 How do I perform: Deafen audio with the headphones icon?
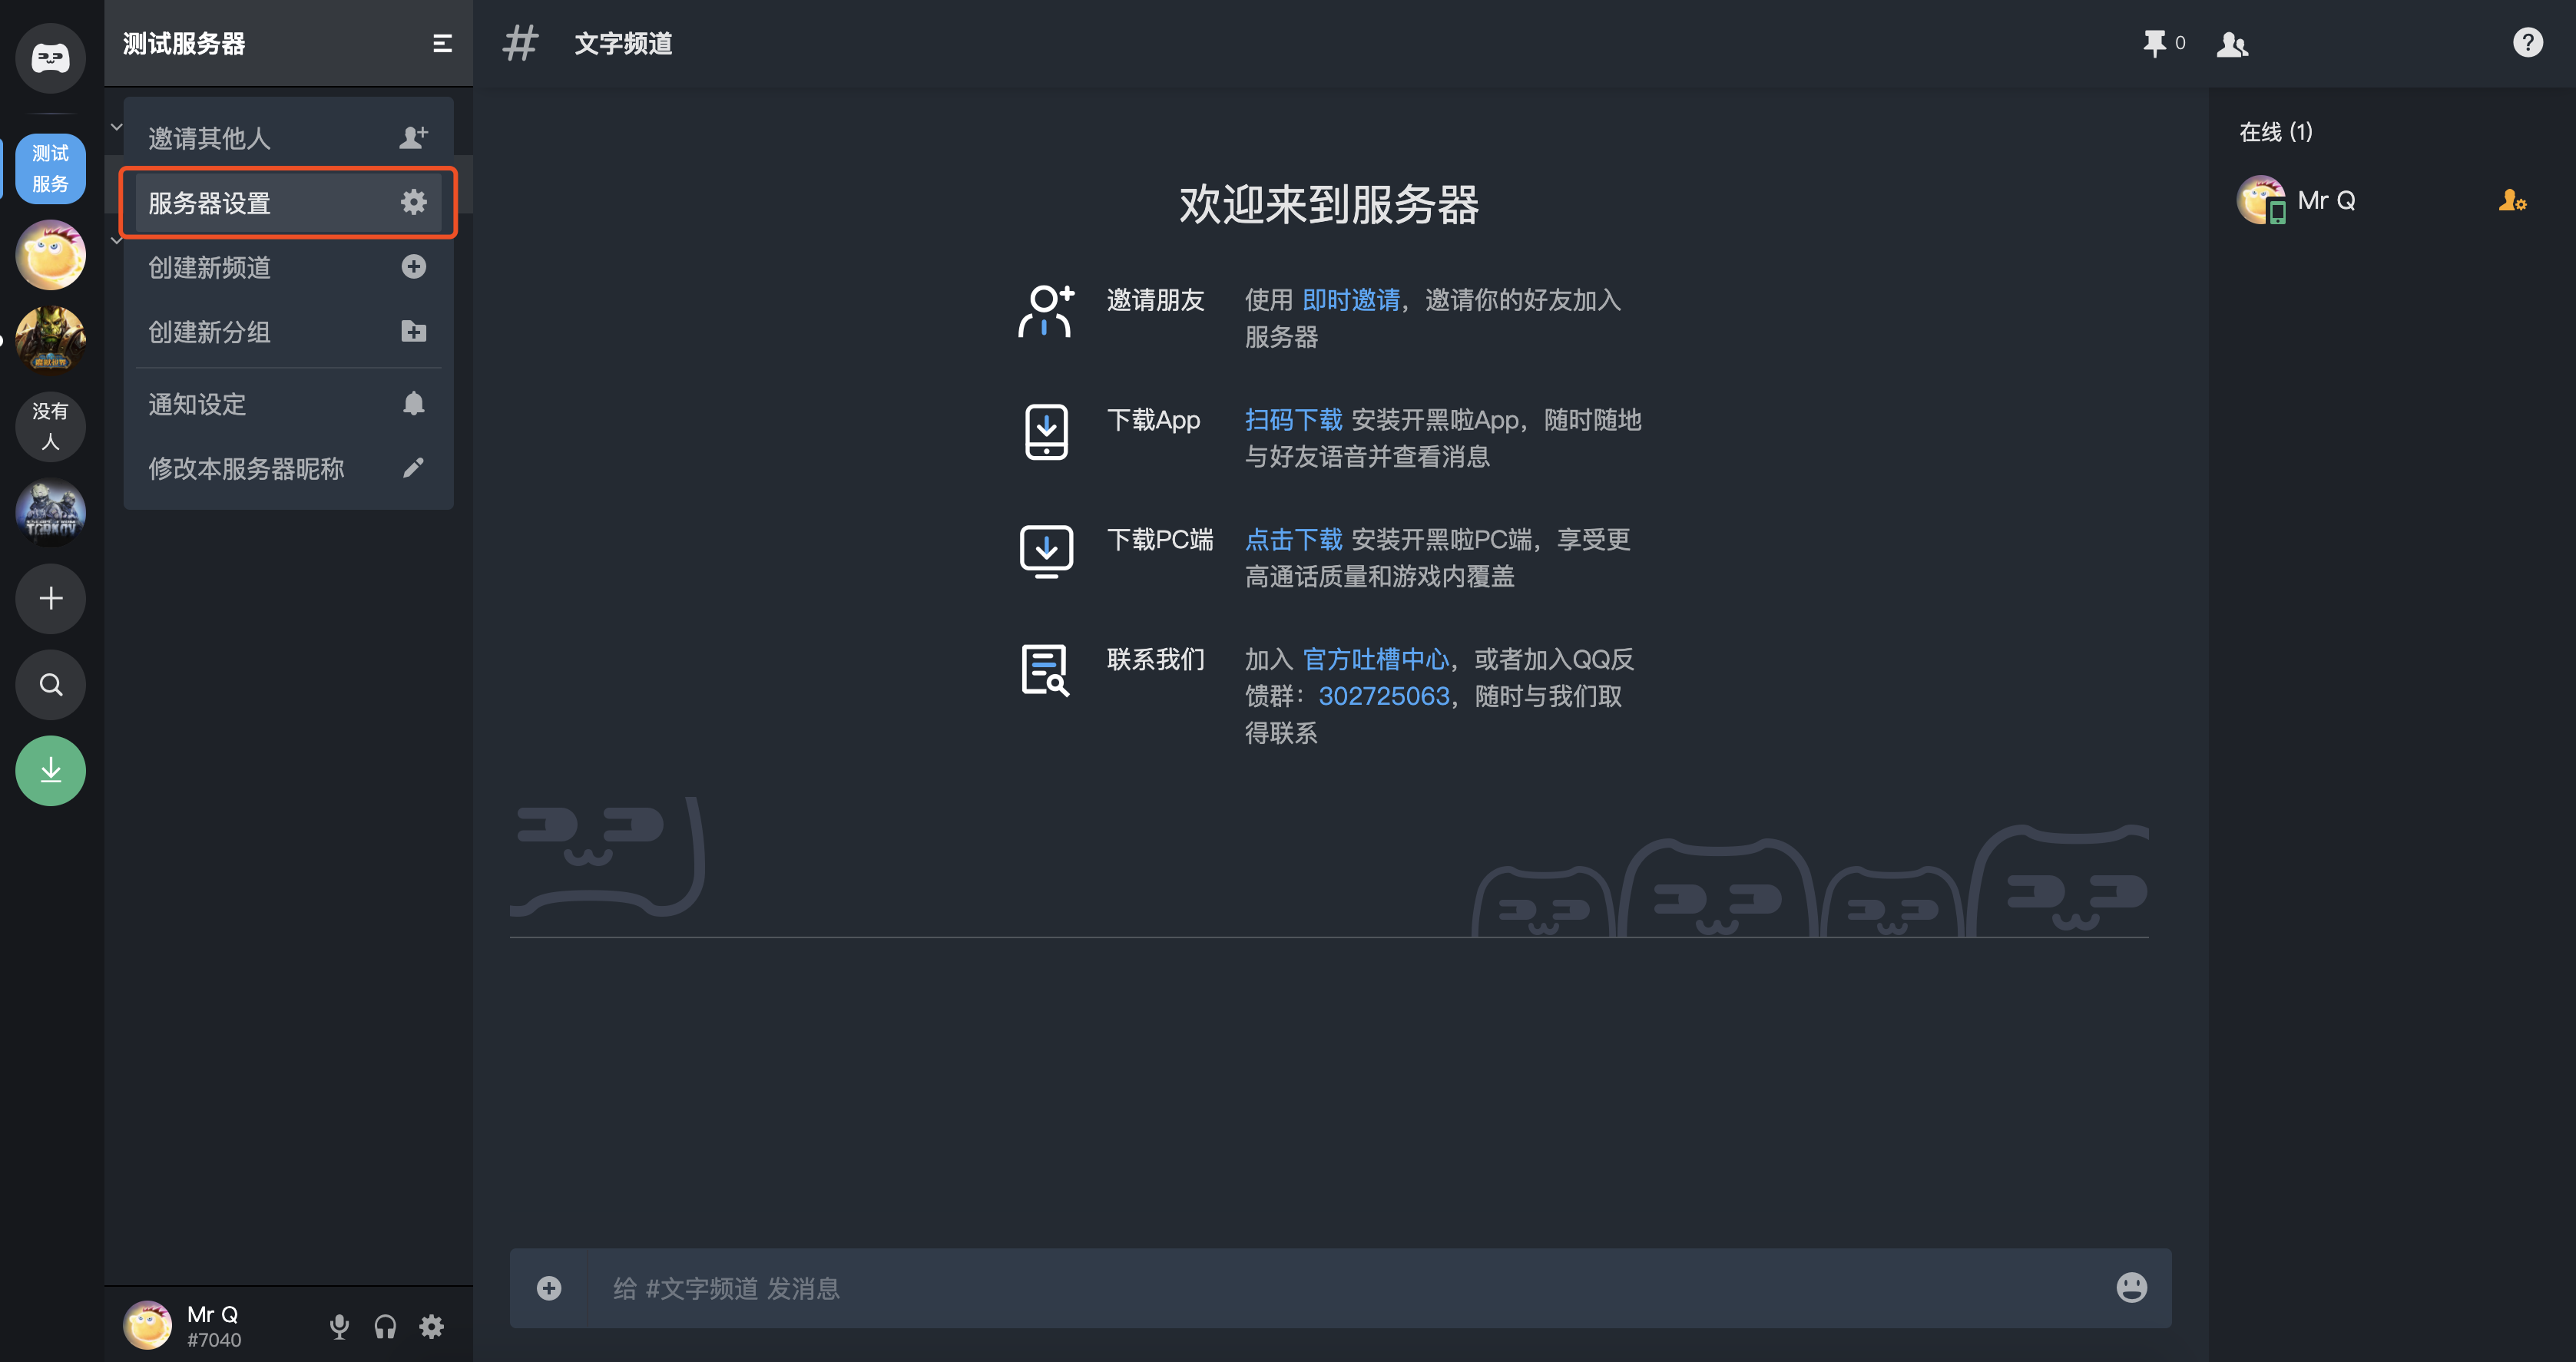[385, 1326]
